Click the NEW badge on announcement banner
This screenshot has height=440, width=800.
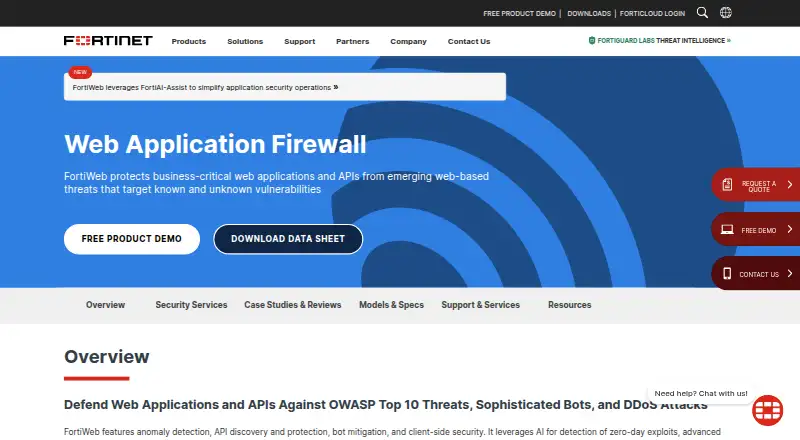click(80, 72)
